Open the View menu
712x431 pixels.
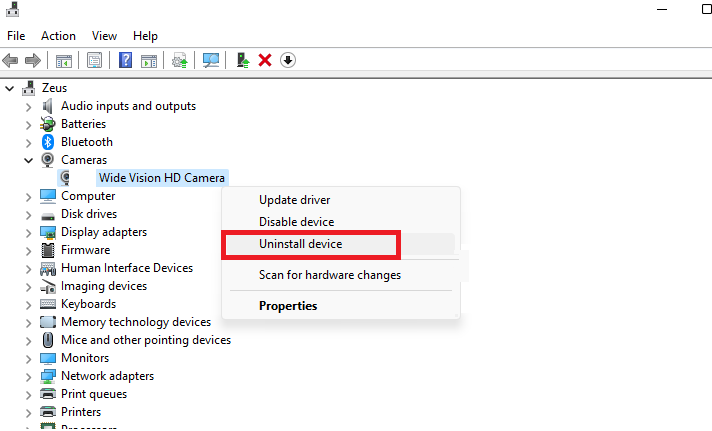click(x=104, y=36)
